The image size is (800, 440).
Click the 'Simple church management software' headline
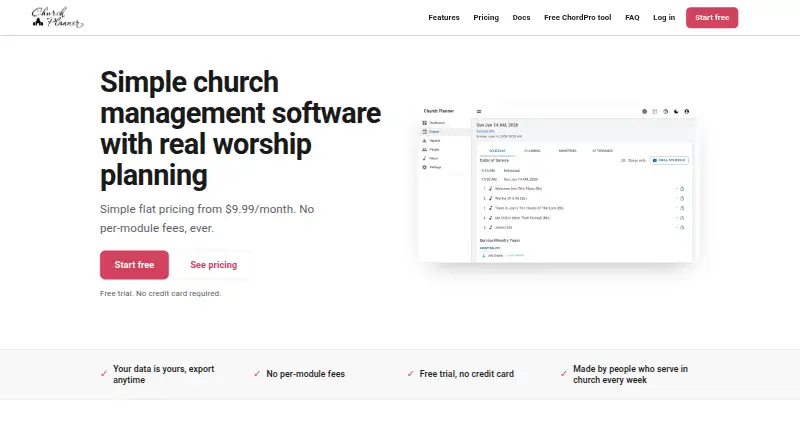(x=240, y=128)
